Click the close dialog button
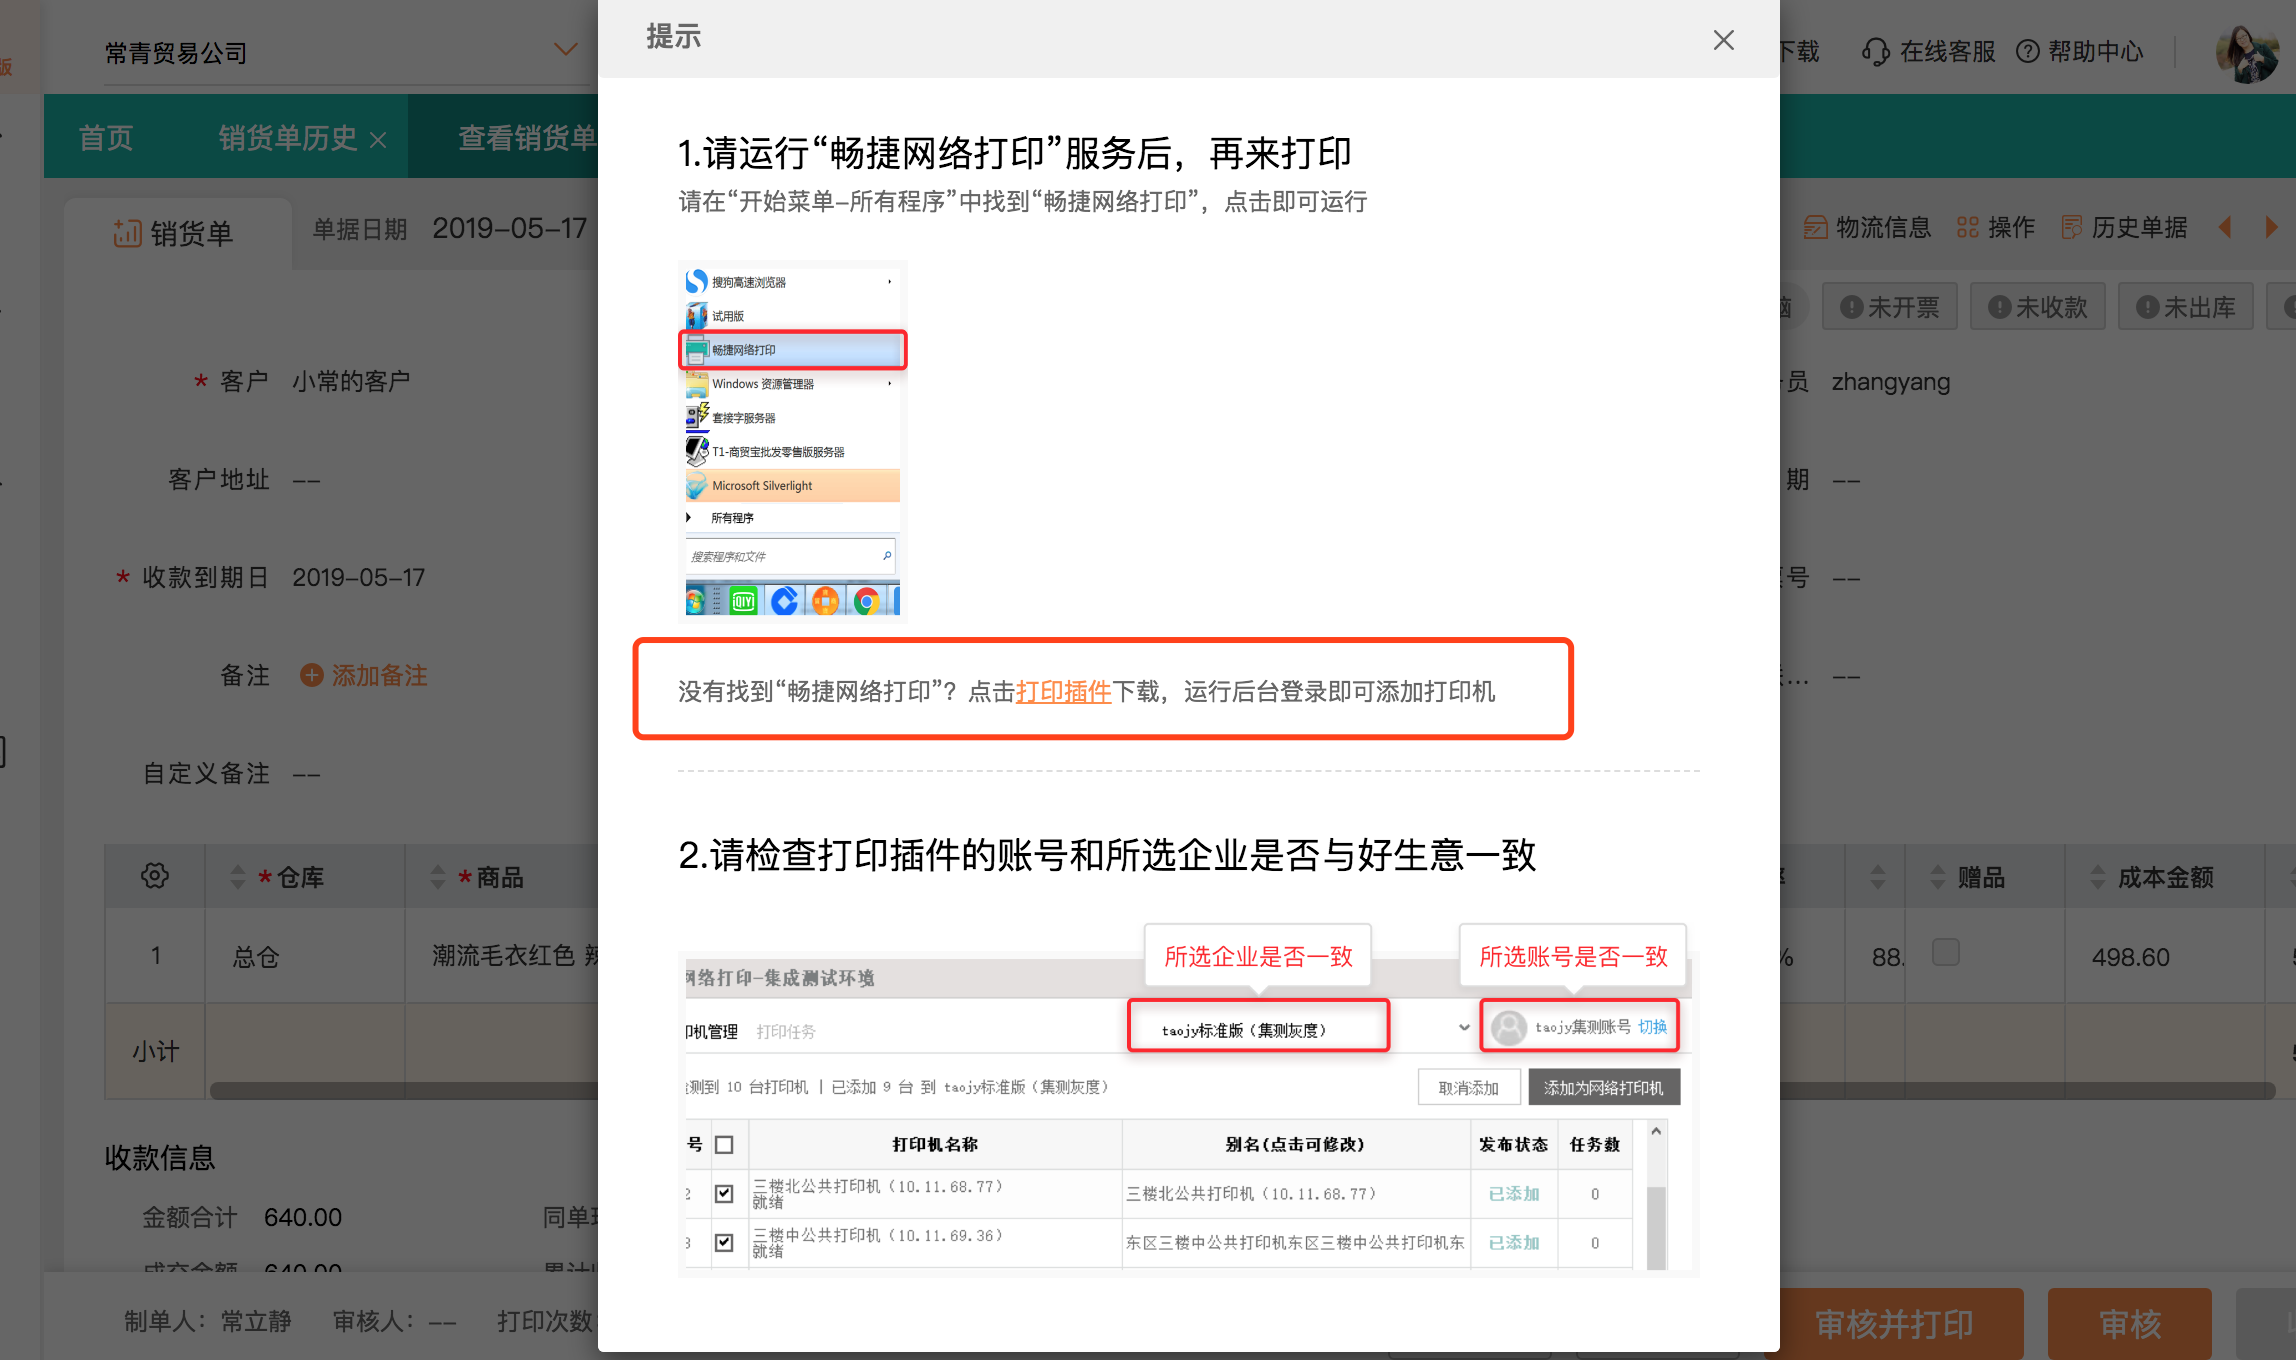 tap(1723, 40)
